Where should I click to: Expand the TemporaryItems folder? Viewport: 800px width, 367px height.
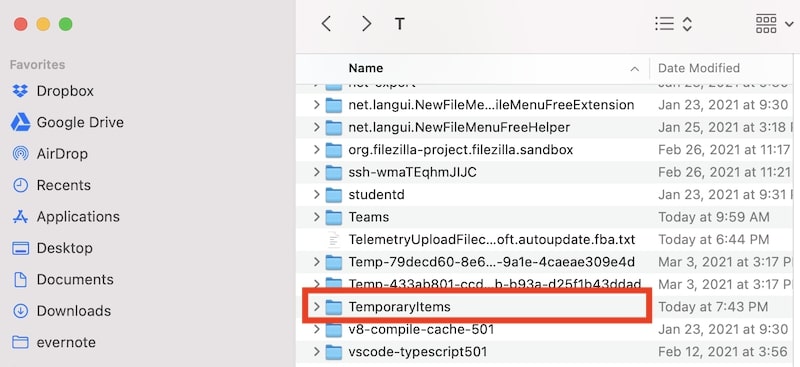[317, 307]
